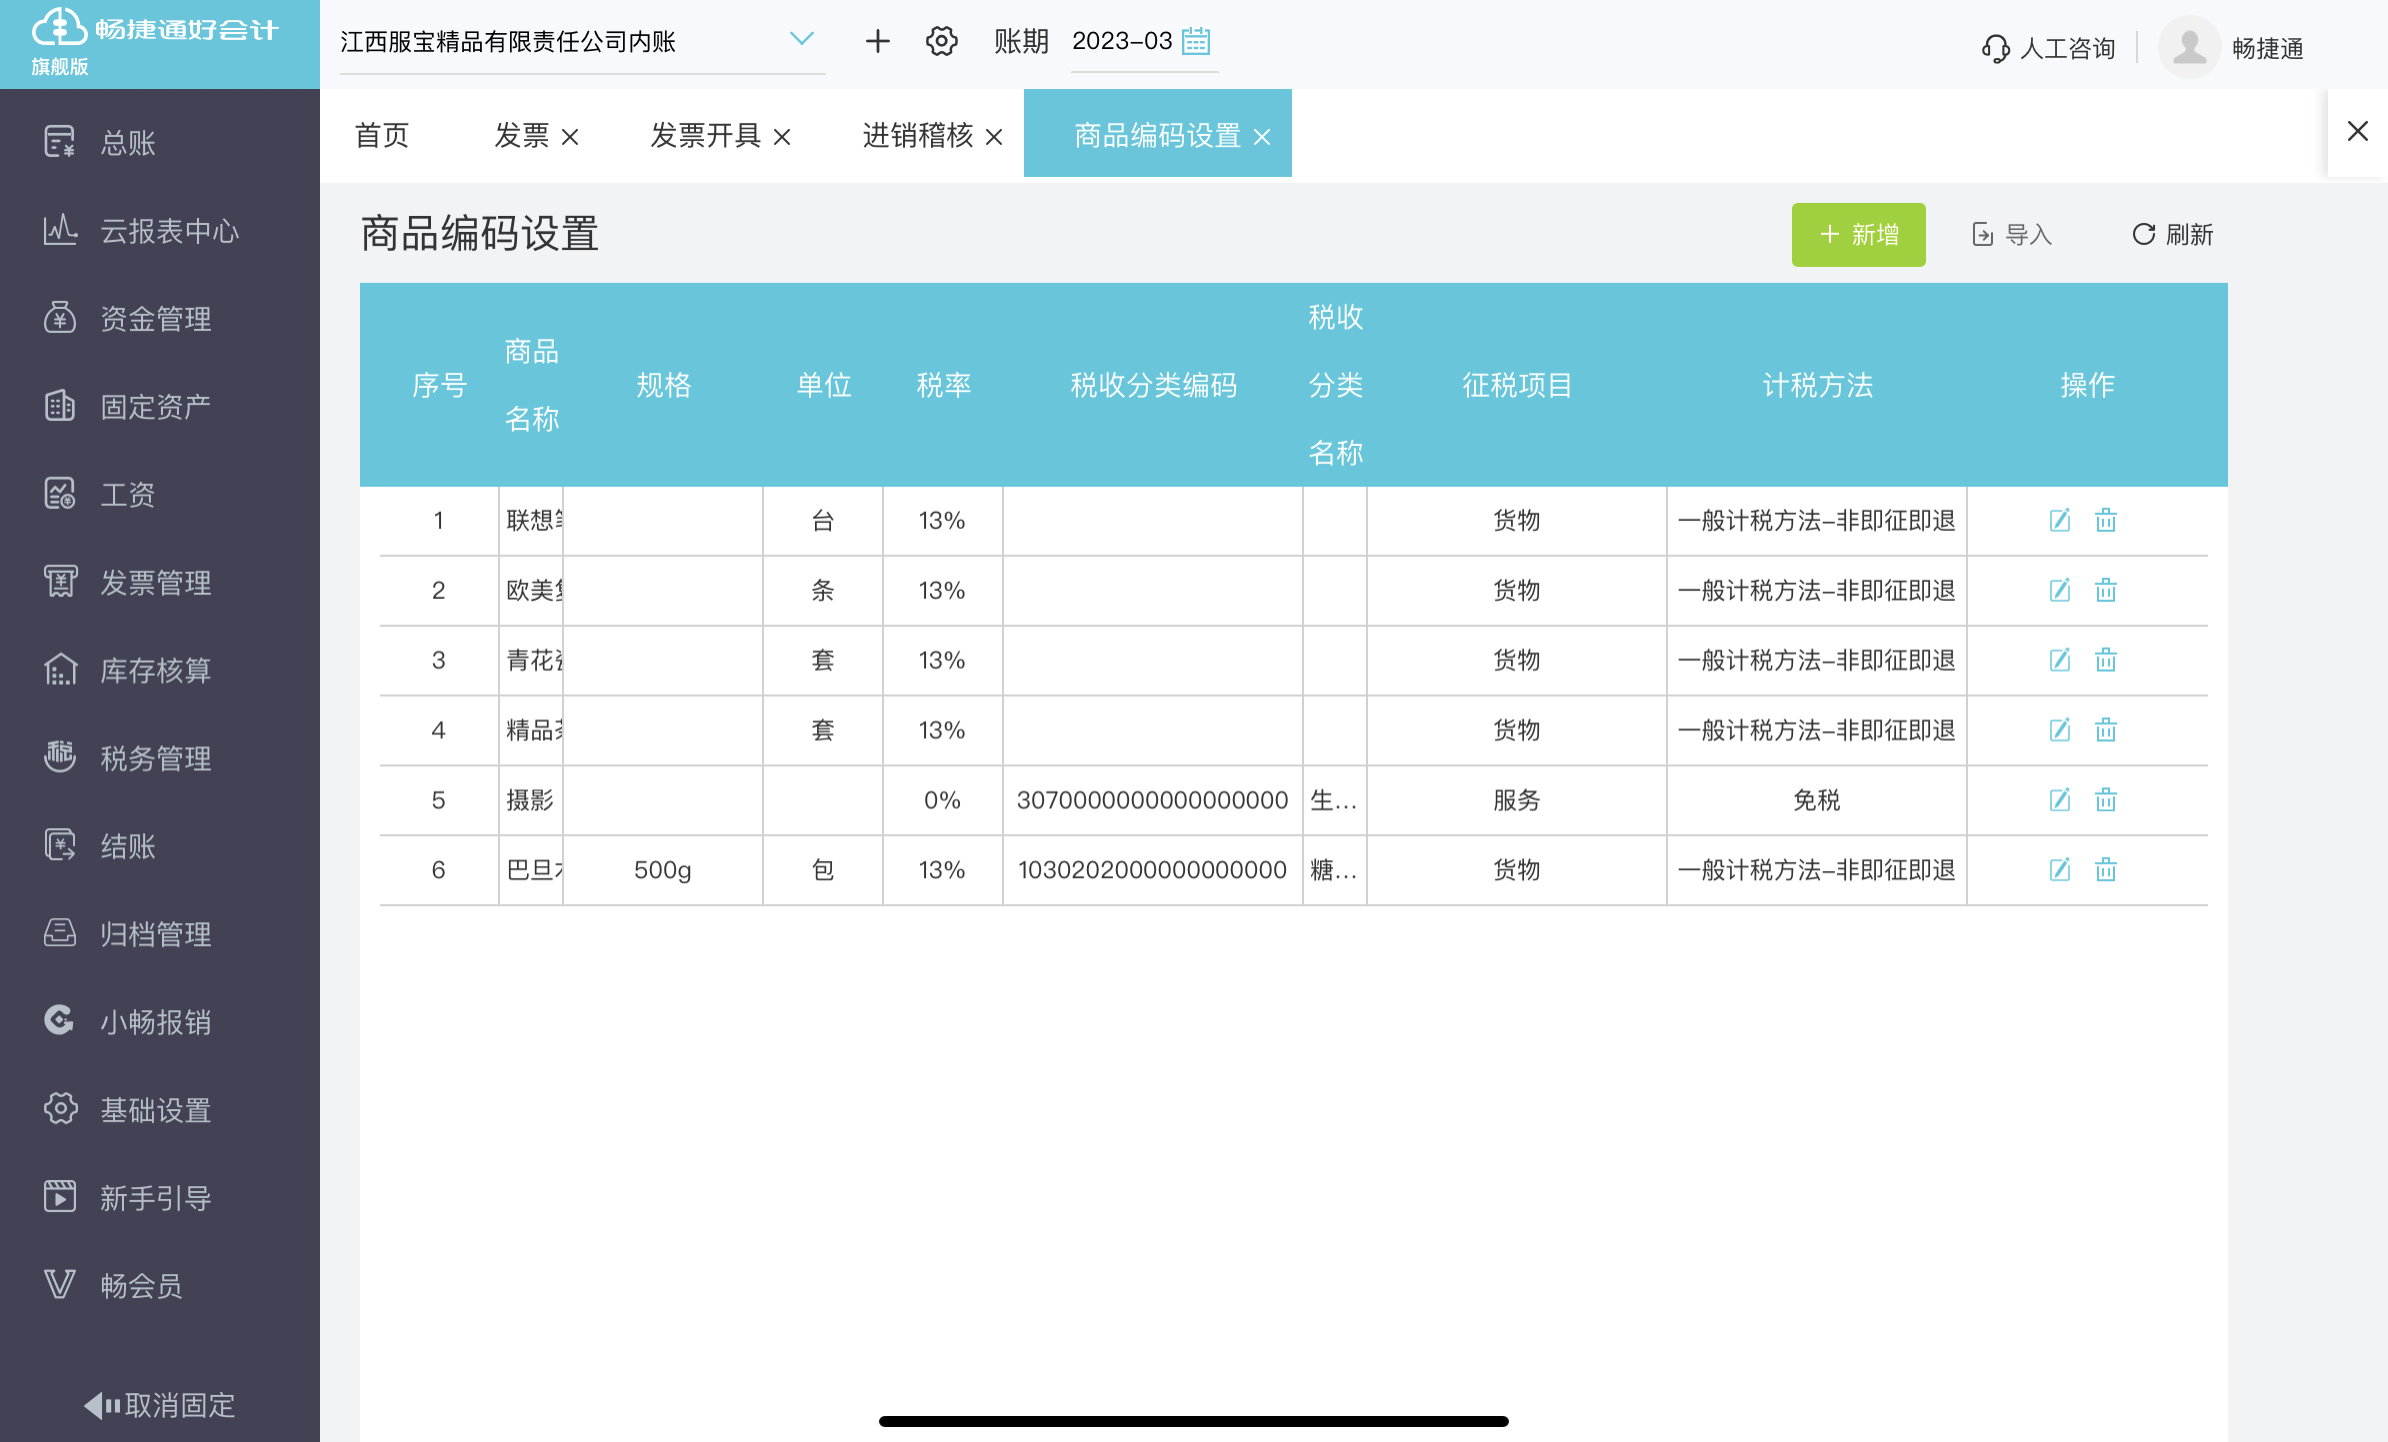Click edit icon for row 6 巴旦
2388x1442 pixels.
tap(2059, 869)
